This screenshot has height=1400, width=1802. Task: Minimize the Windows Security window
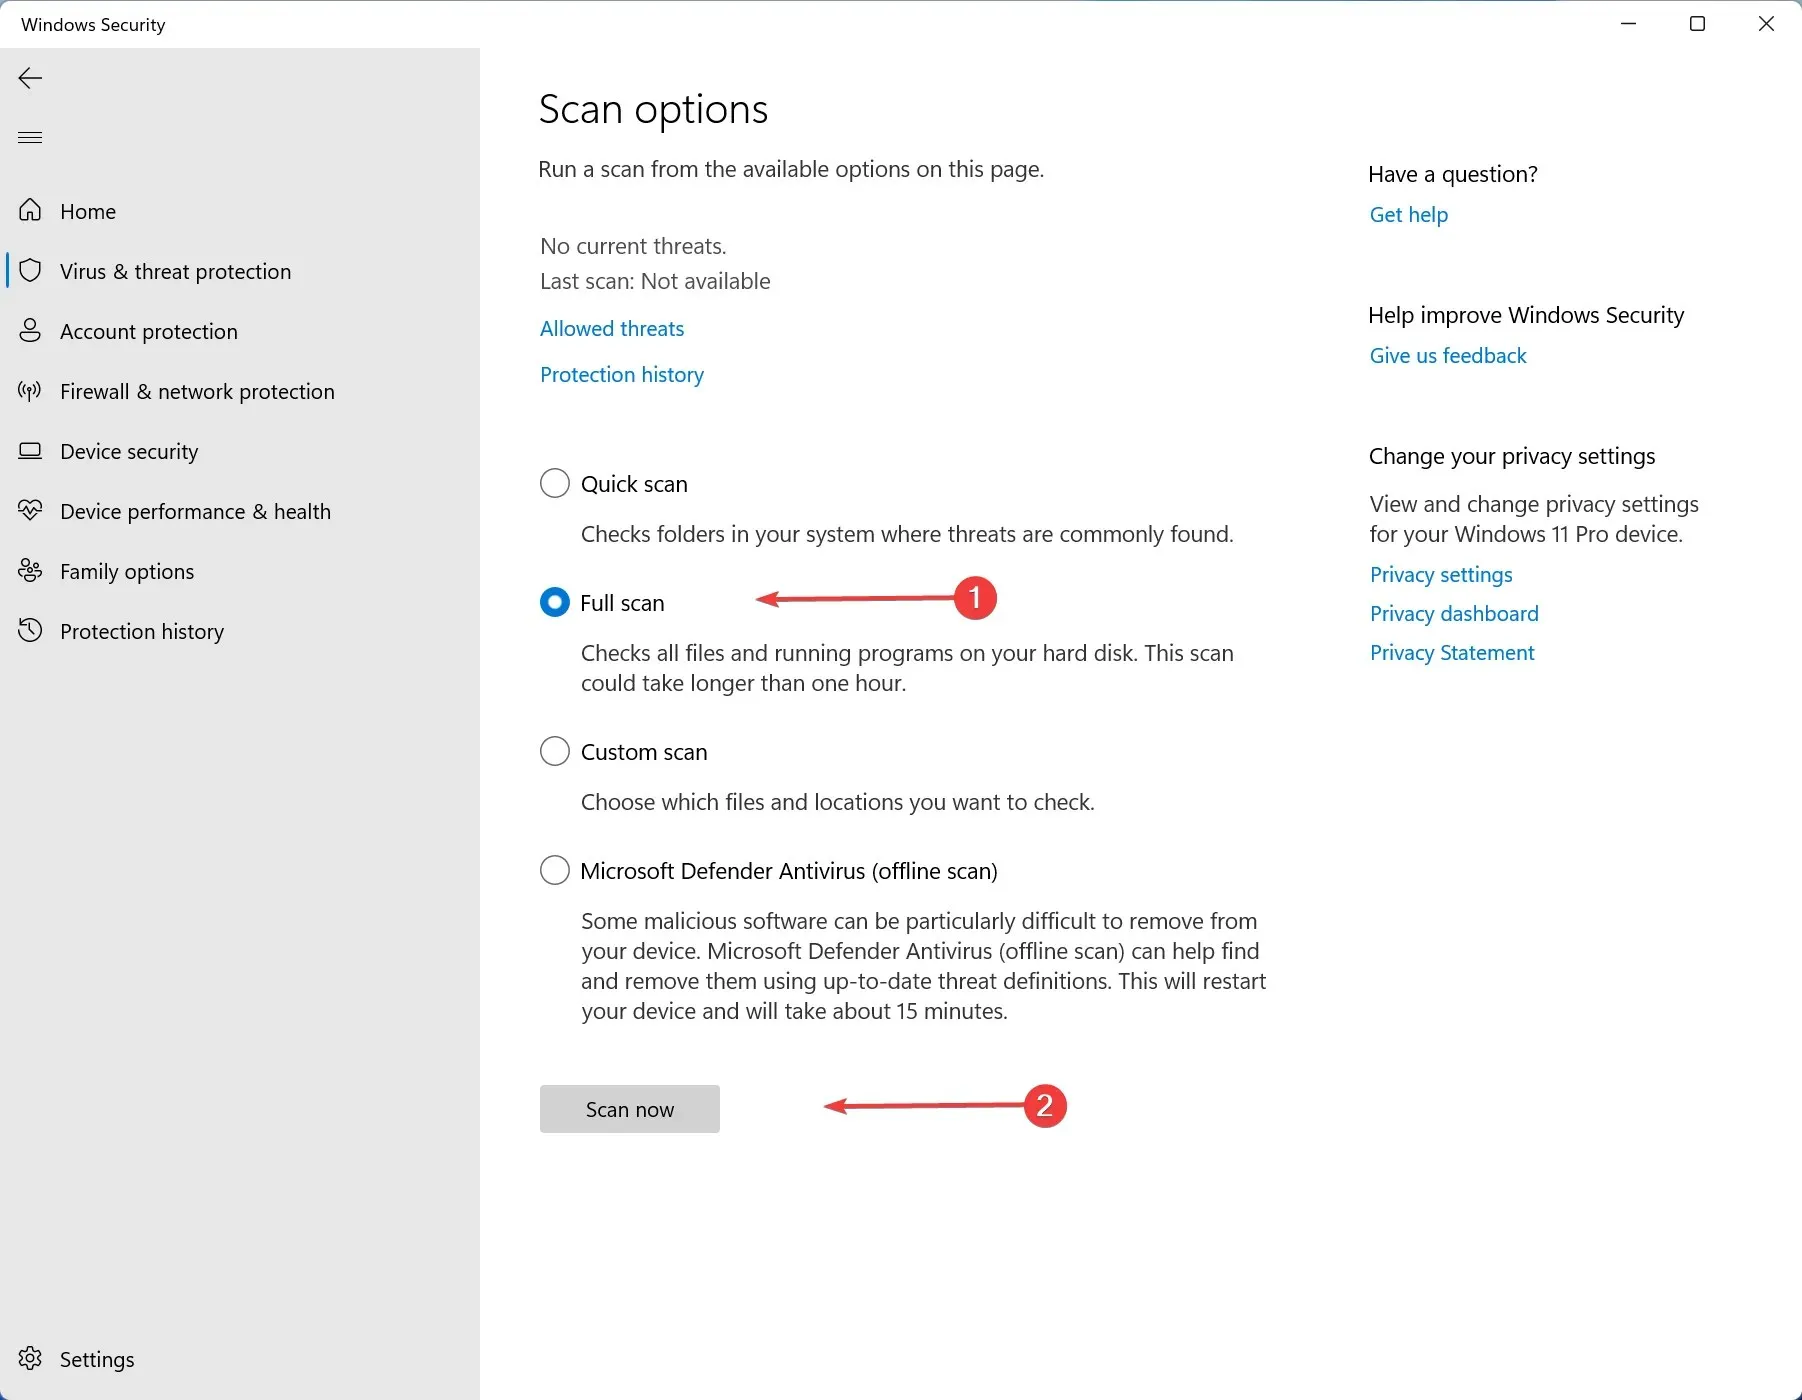pyautogui.click(x=1628, y=24)
